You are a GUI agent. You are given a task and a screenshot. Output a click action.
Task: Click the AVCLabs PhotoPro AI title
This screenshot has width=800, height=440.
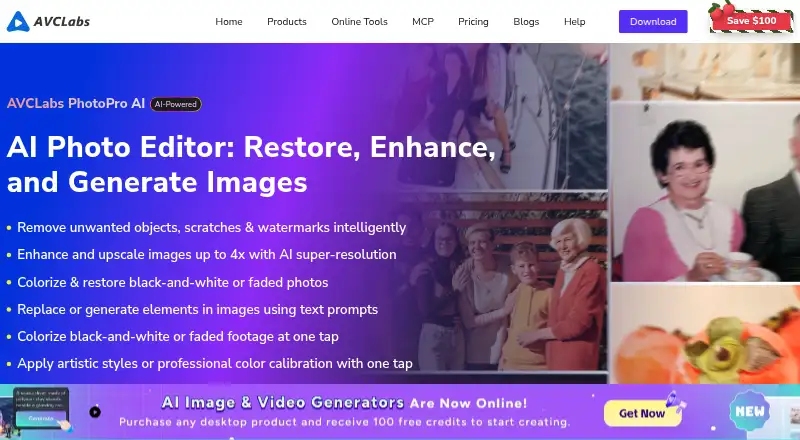[x=76, y=103]
